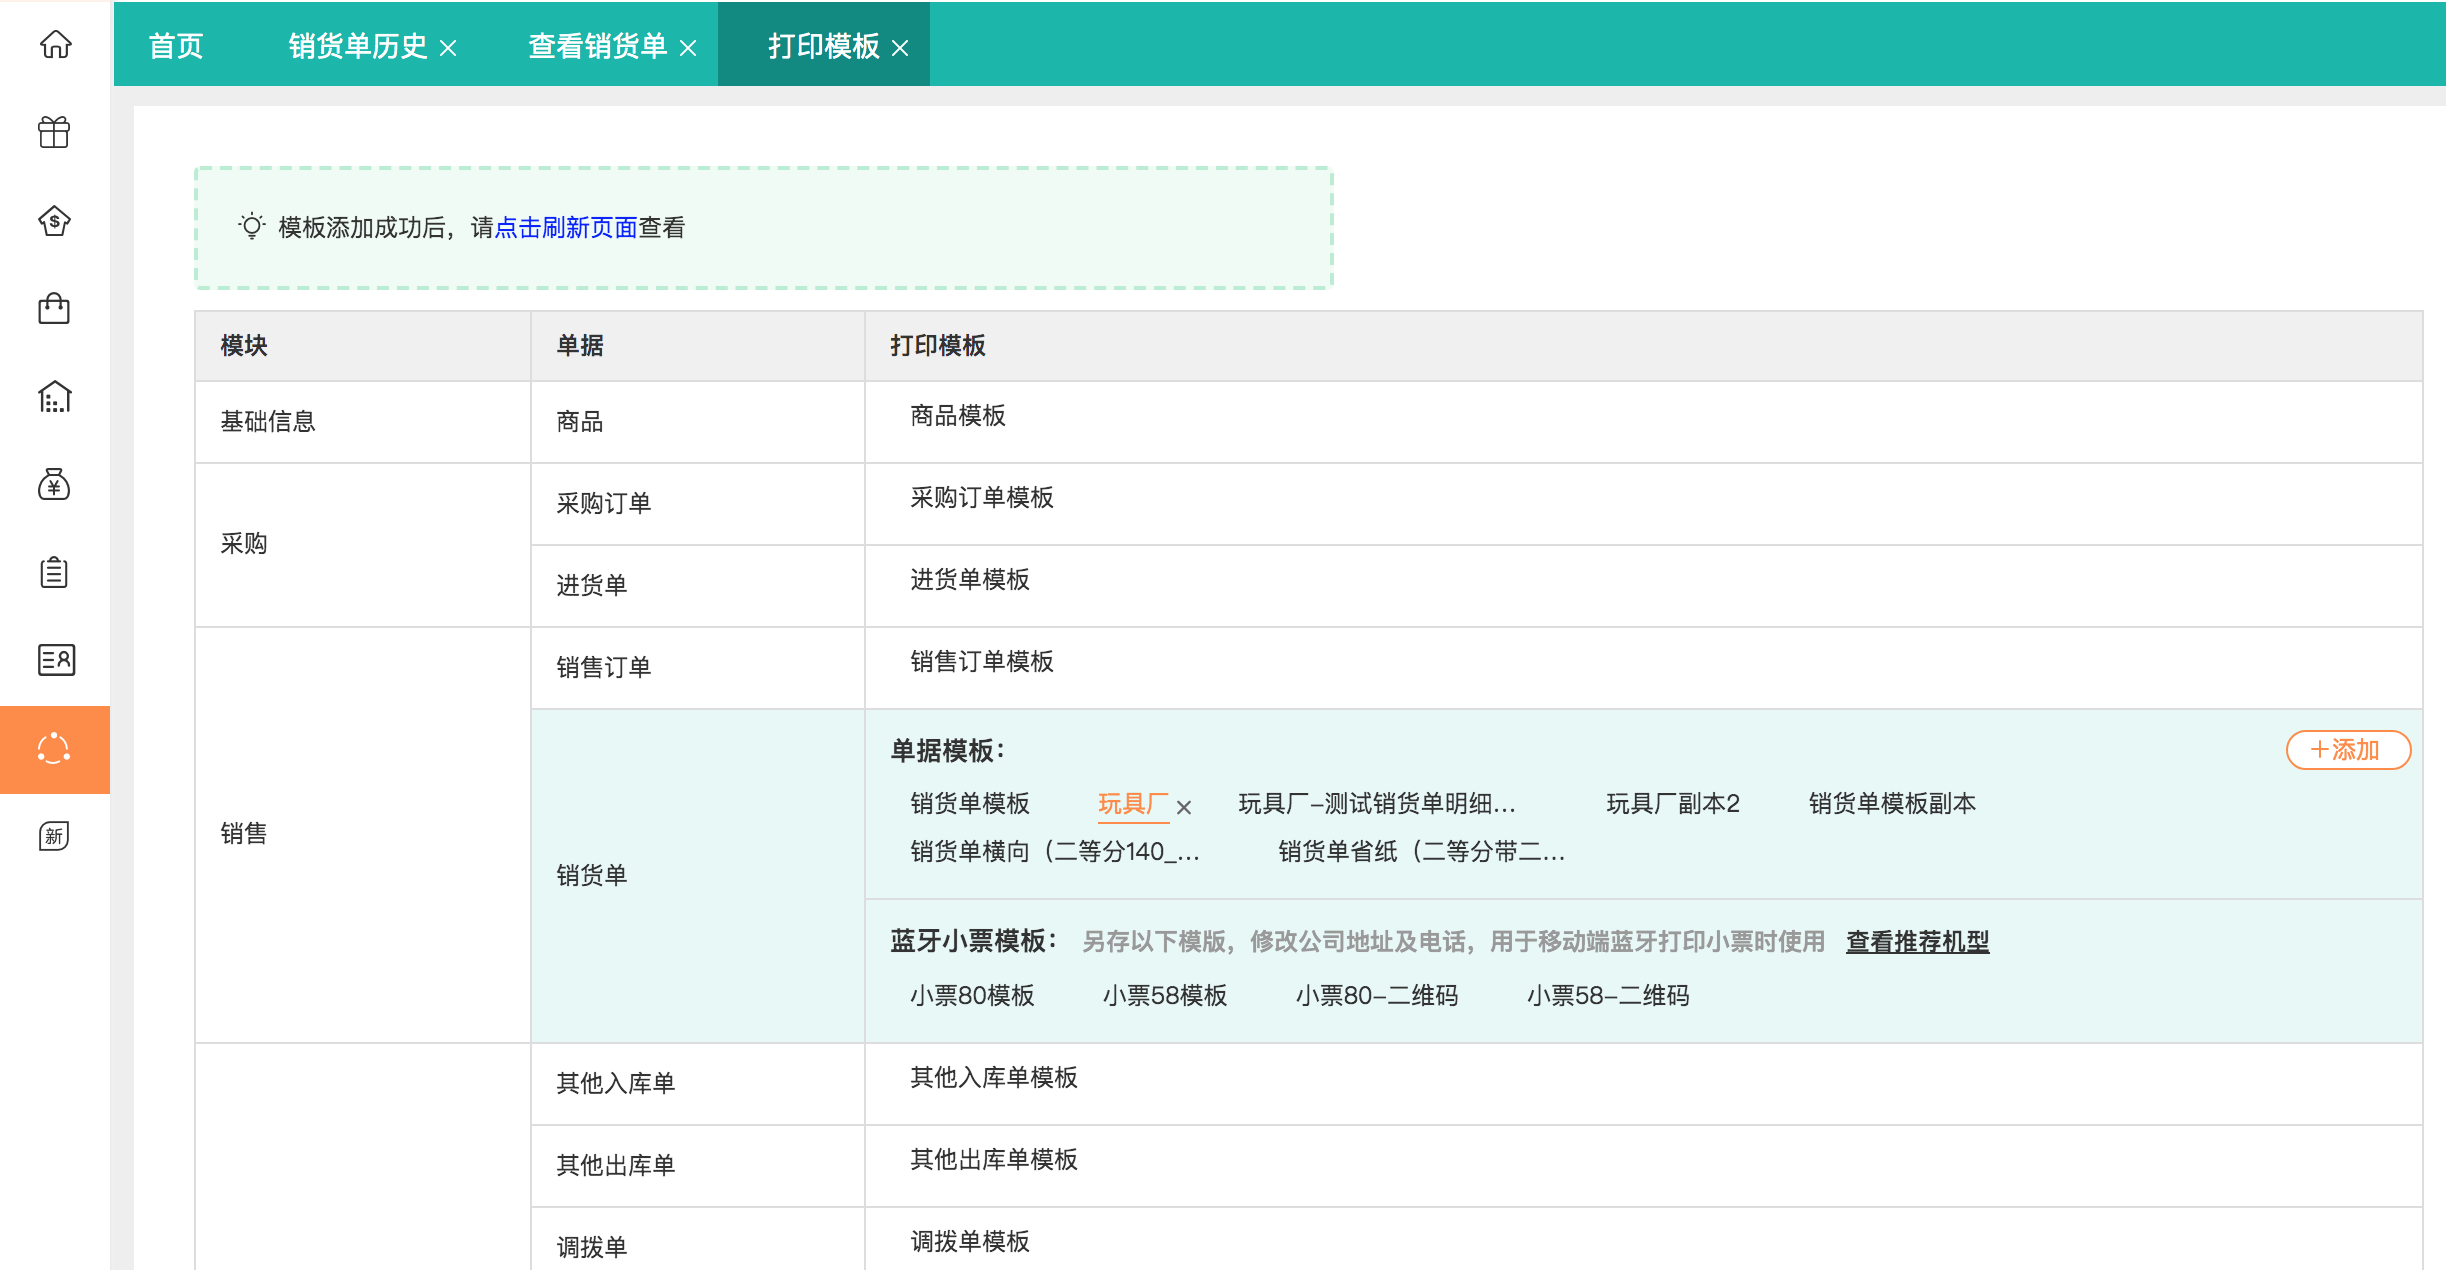Image resolution: width=2446 pixels, height=1270 pixels.
Task: Click the currency/finance icon in sidebar
Action: coord(55,485)
